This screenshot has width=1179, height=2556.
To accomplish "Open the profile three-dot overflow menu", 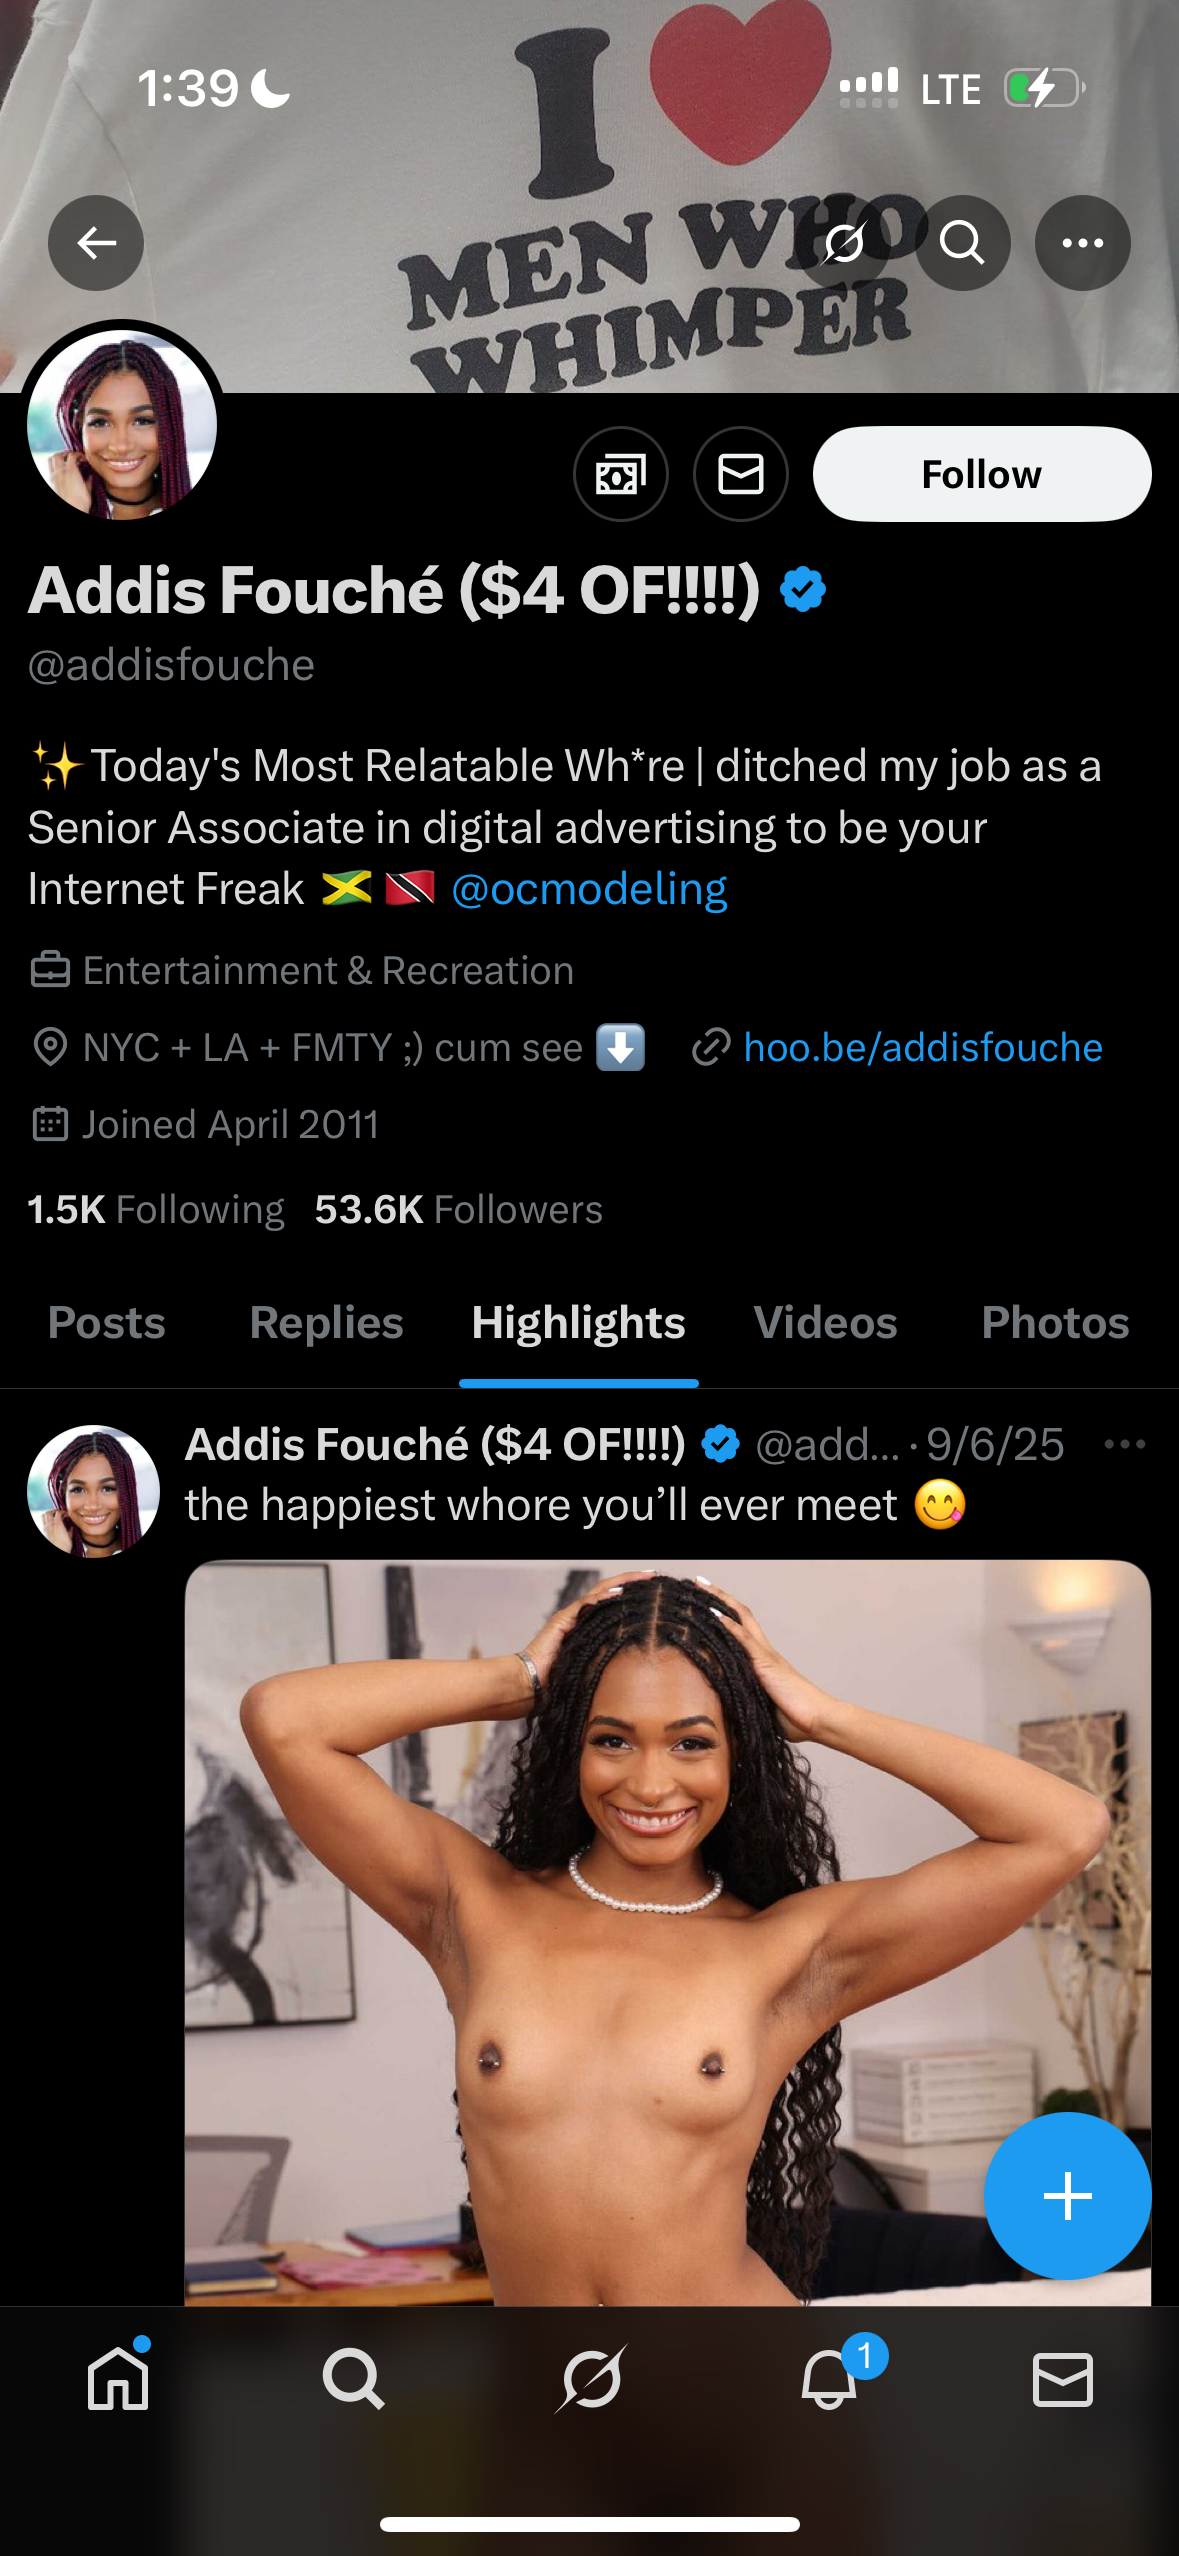I will coord(1082,243).
